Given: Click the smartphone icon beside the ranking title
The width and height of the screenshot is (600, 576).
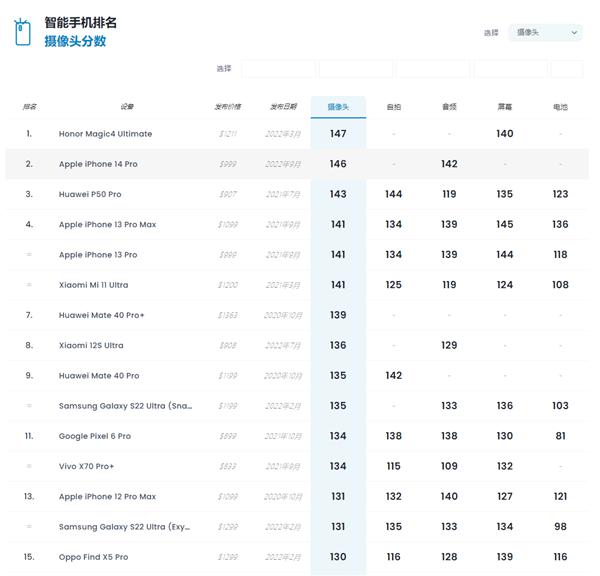Looking at the screenshot, I should tap(22, 32).
